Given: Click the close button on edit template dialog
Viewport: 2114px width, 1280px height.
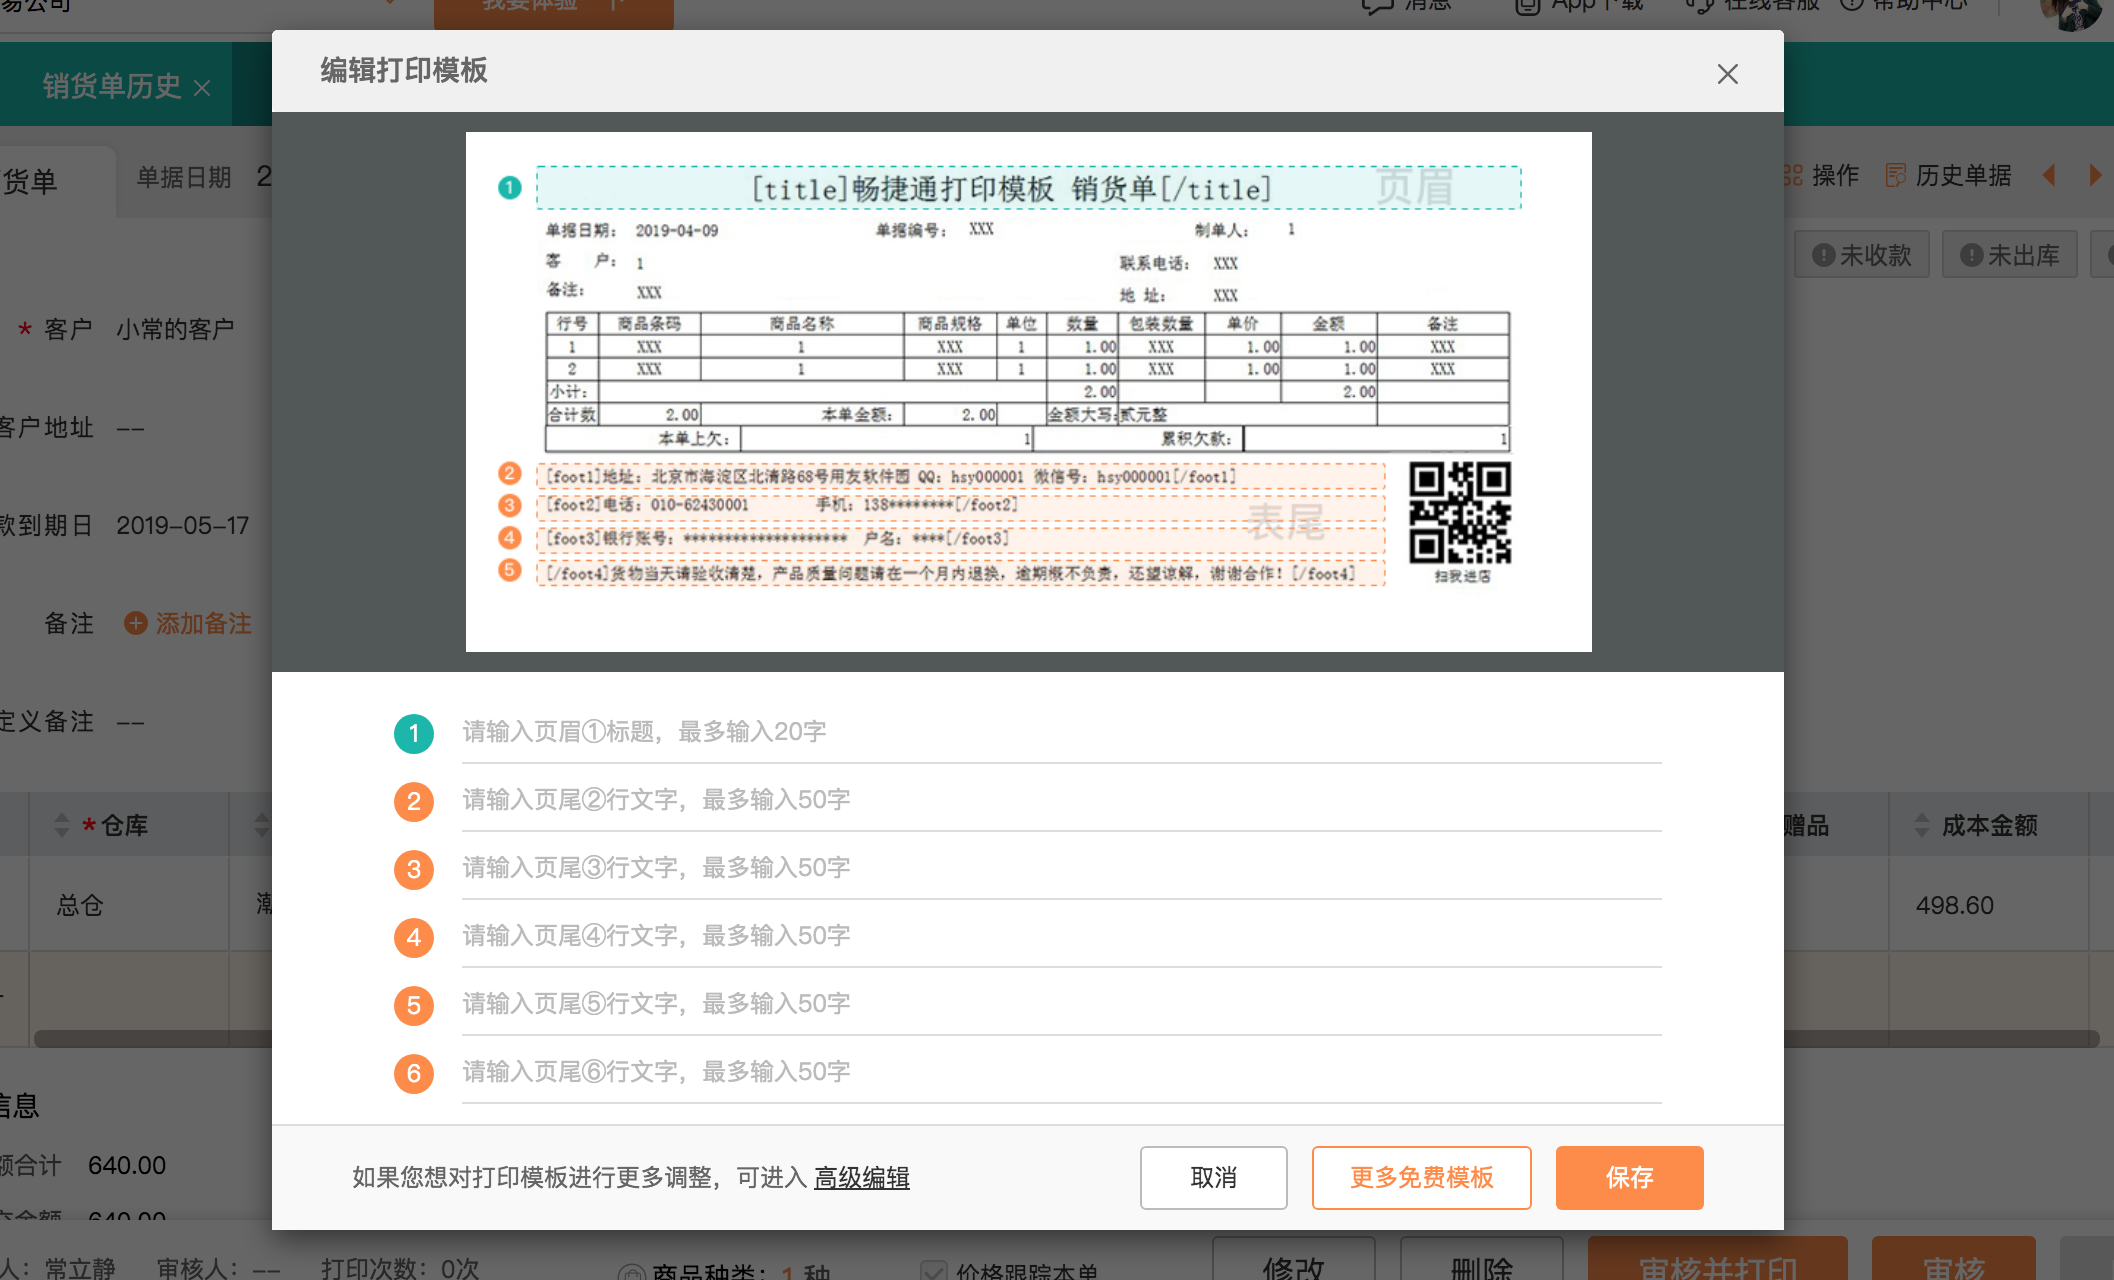Looking at the screenshot, I should click(1727, 74).
